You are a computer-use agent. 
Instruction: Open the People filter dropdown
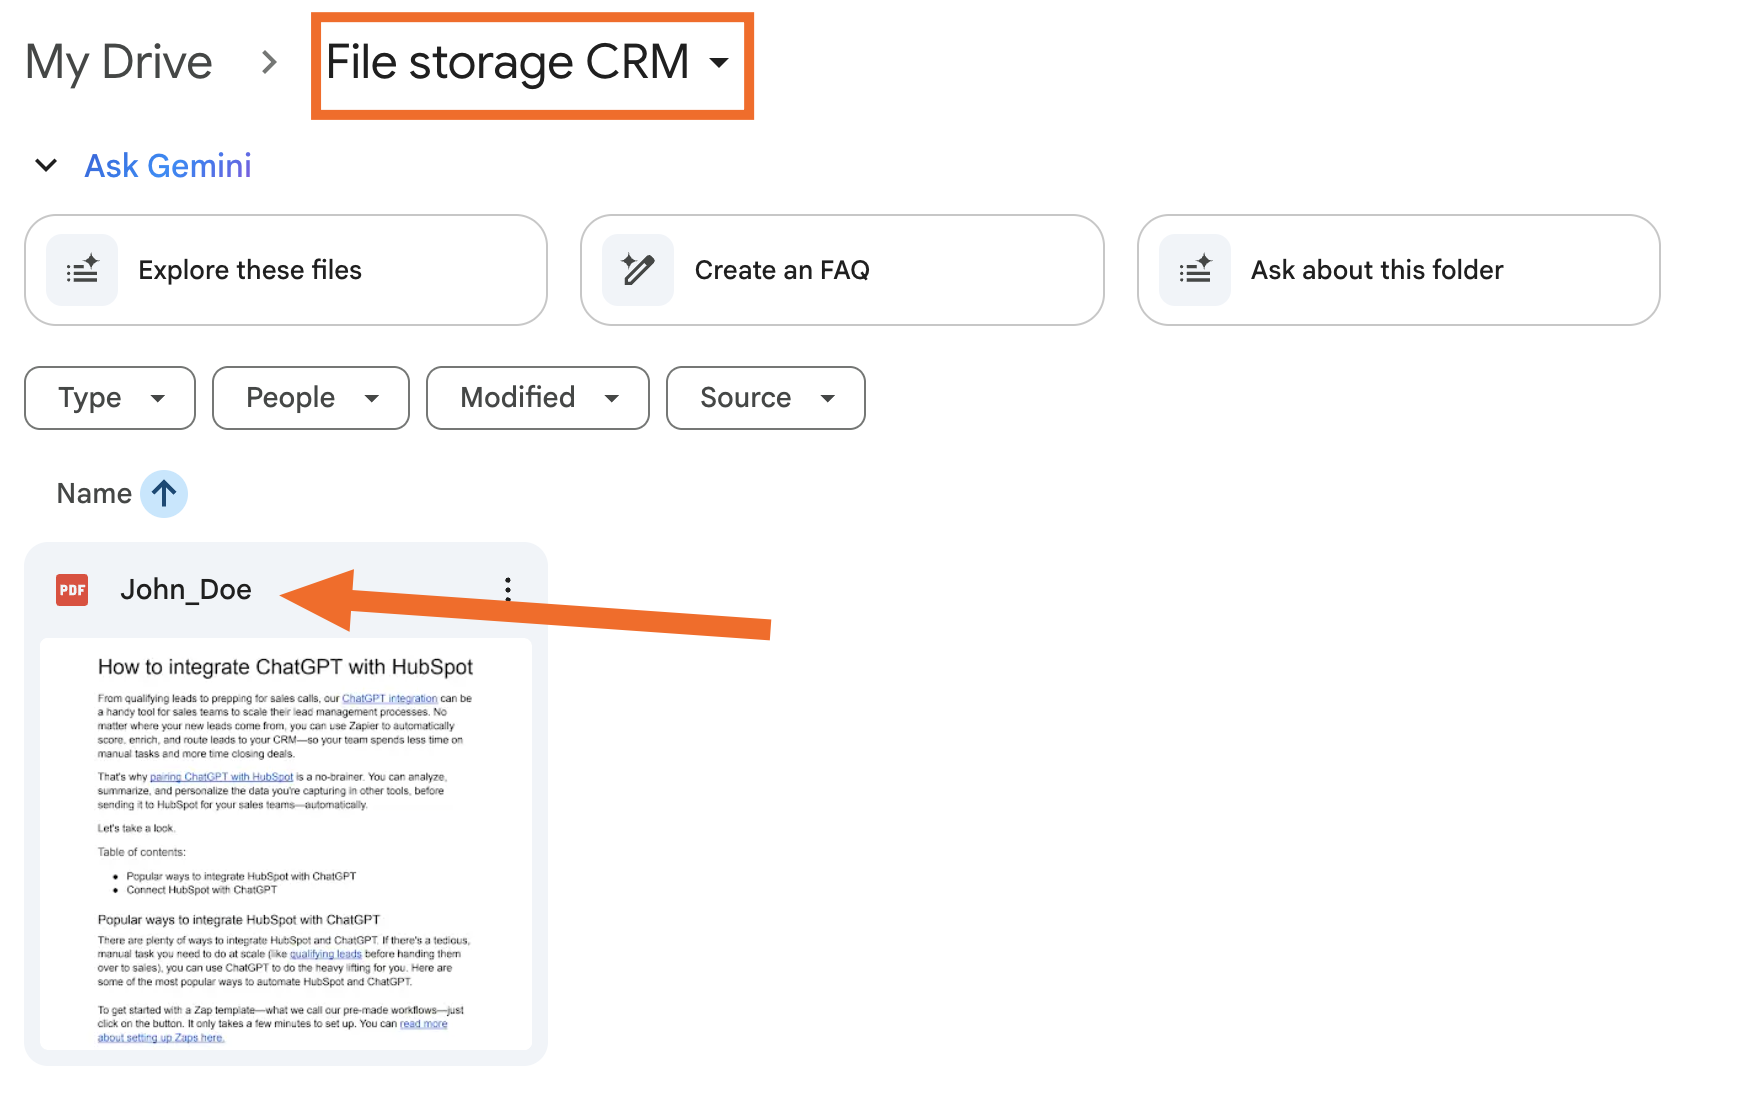pyautogui.click(x=310, y=397)
